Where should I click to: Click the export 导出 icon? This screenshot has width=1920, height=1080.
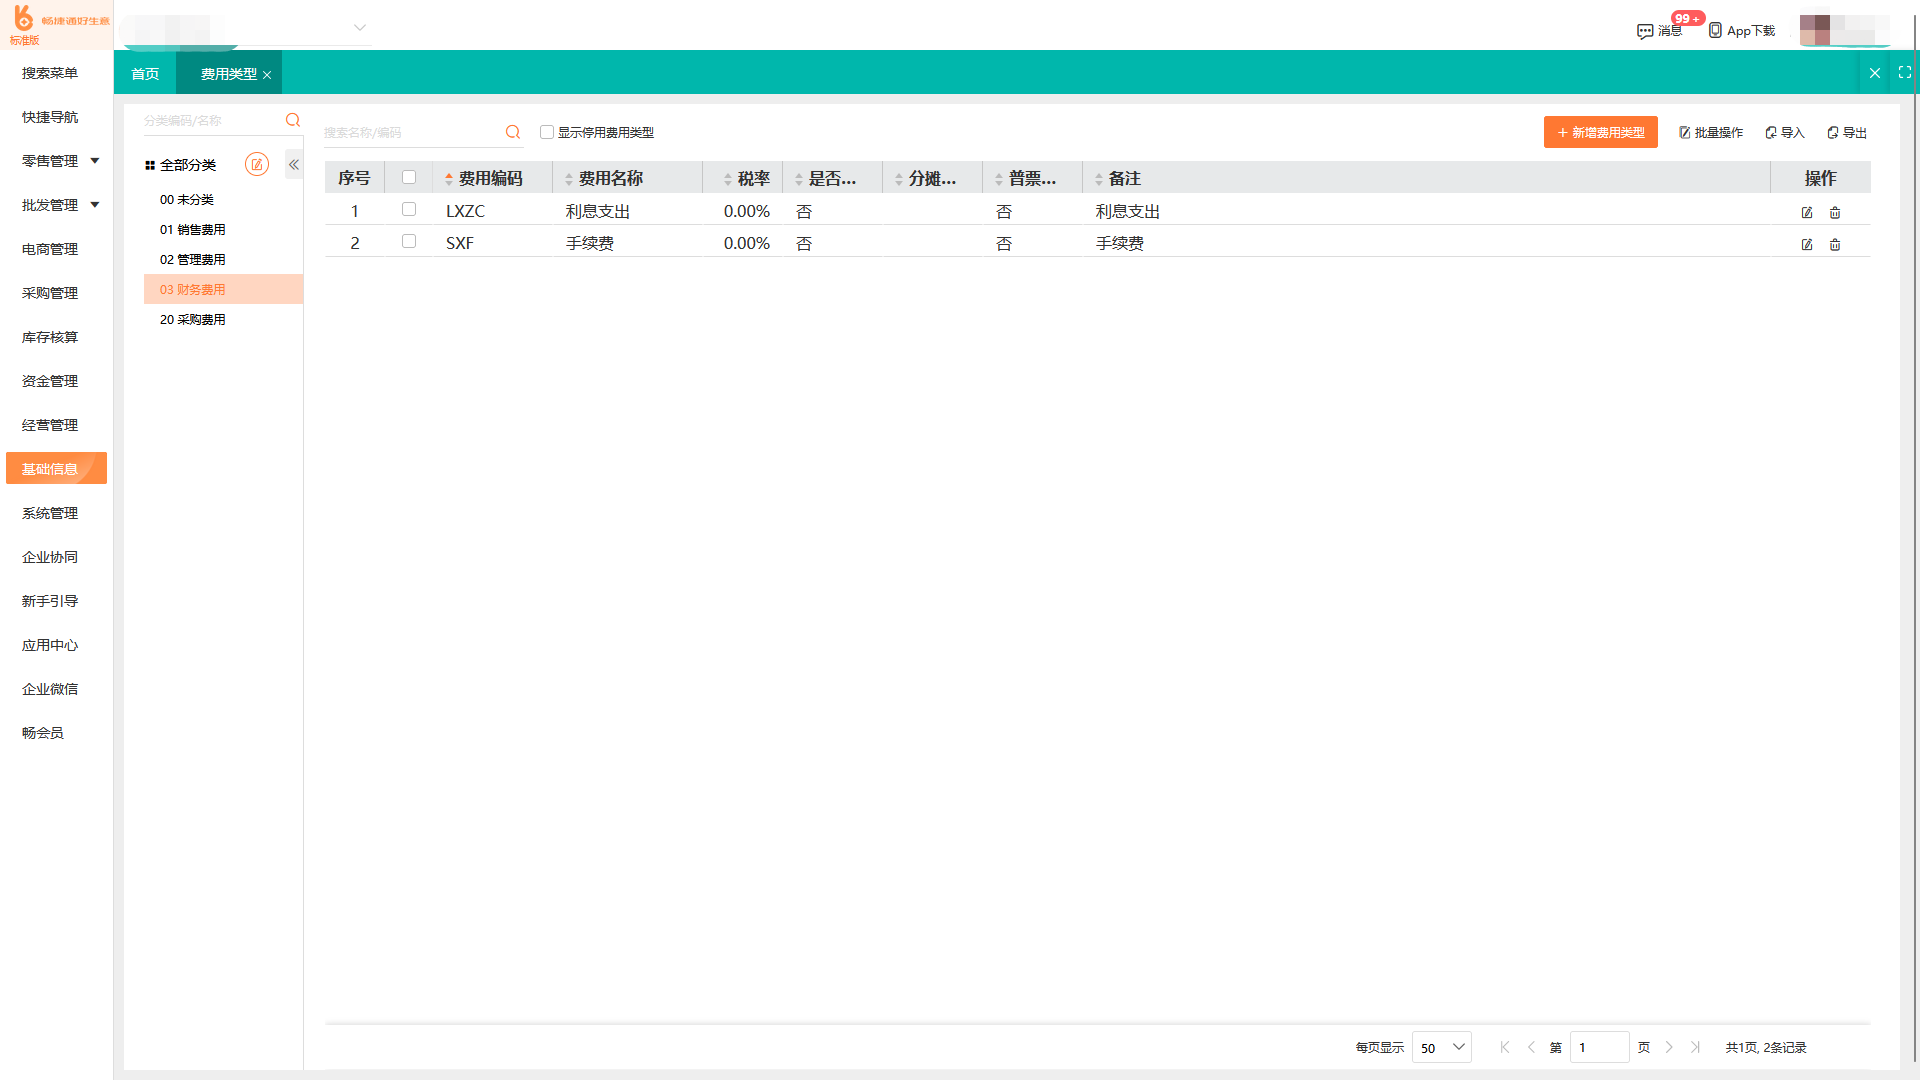[x=1845, y=131]
